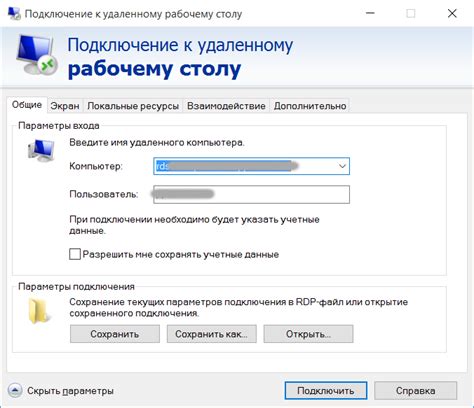The height and width of the screenshot is (408, 474).
Task: Click the Открыть... button
Action: tap(308, 334)
